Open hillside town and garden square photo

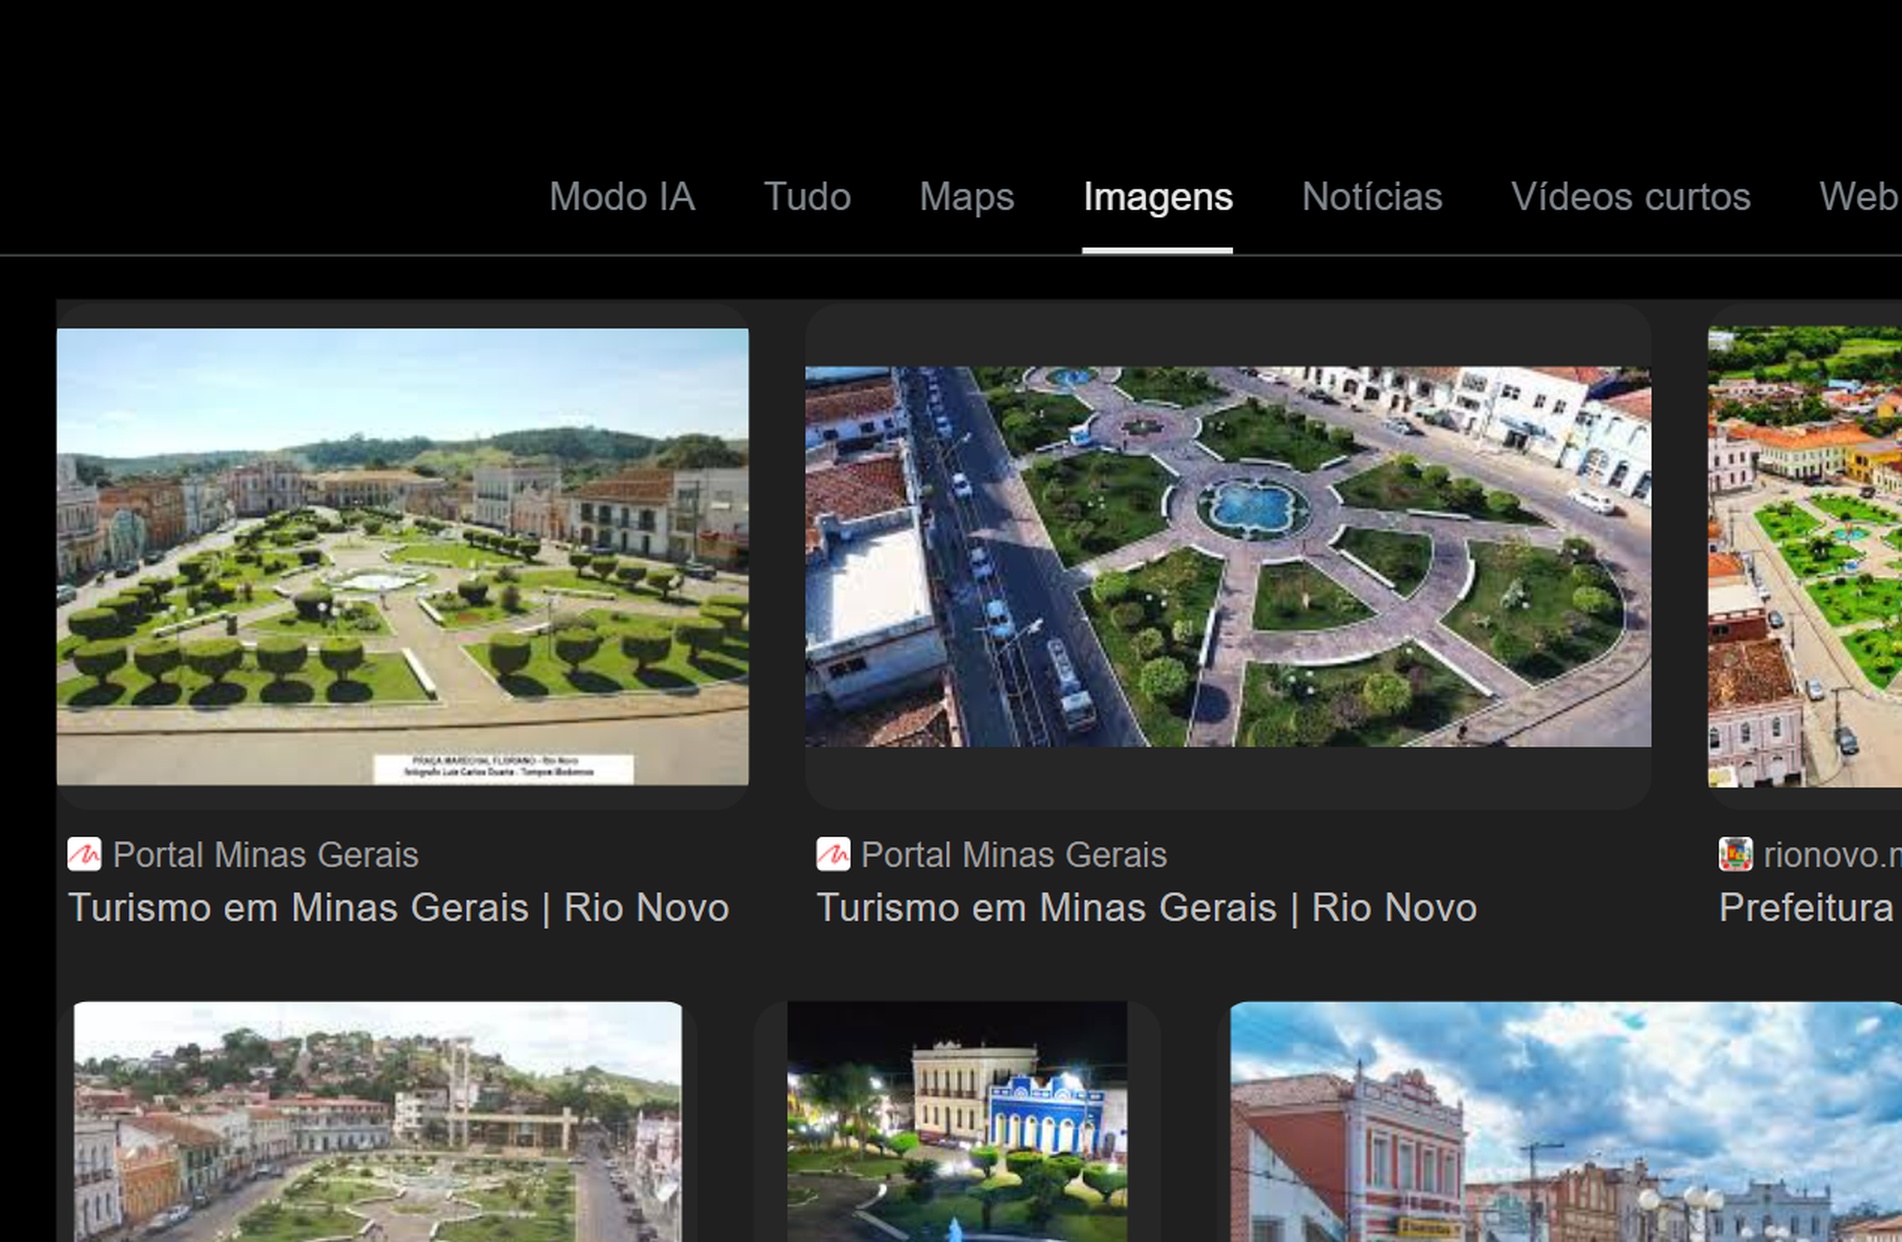coord(378,1120)
